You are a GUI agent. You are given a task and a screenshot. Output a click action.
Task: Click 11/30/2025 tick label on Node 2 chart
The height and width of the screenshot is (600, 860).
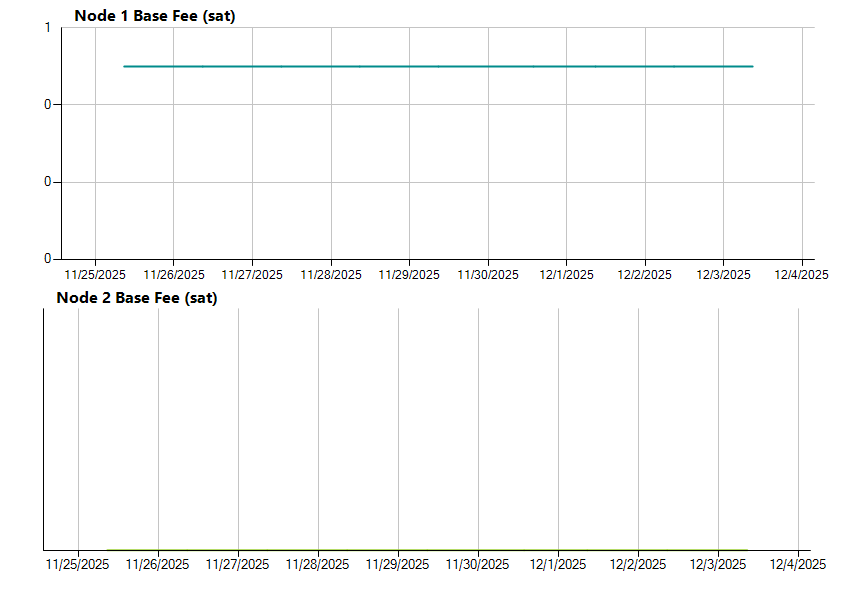pos(478,565)
